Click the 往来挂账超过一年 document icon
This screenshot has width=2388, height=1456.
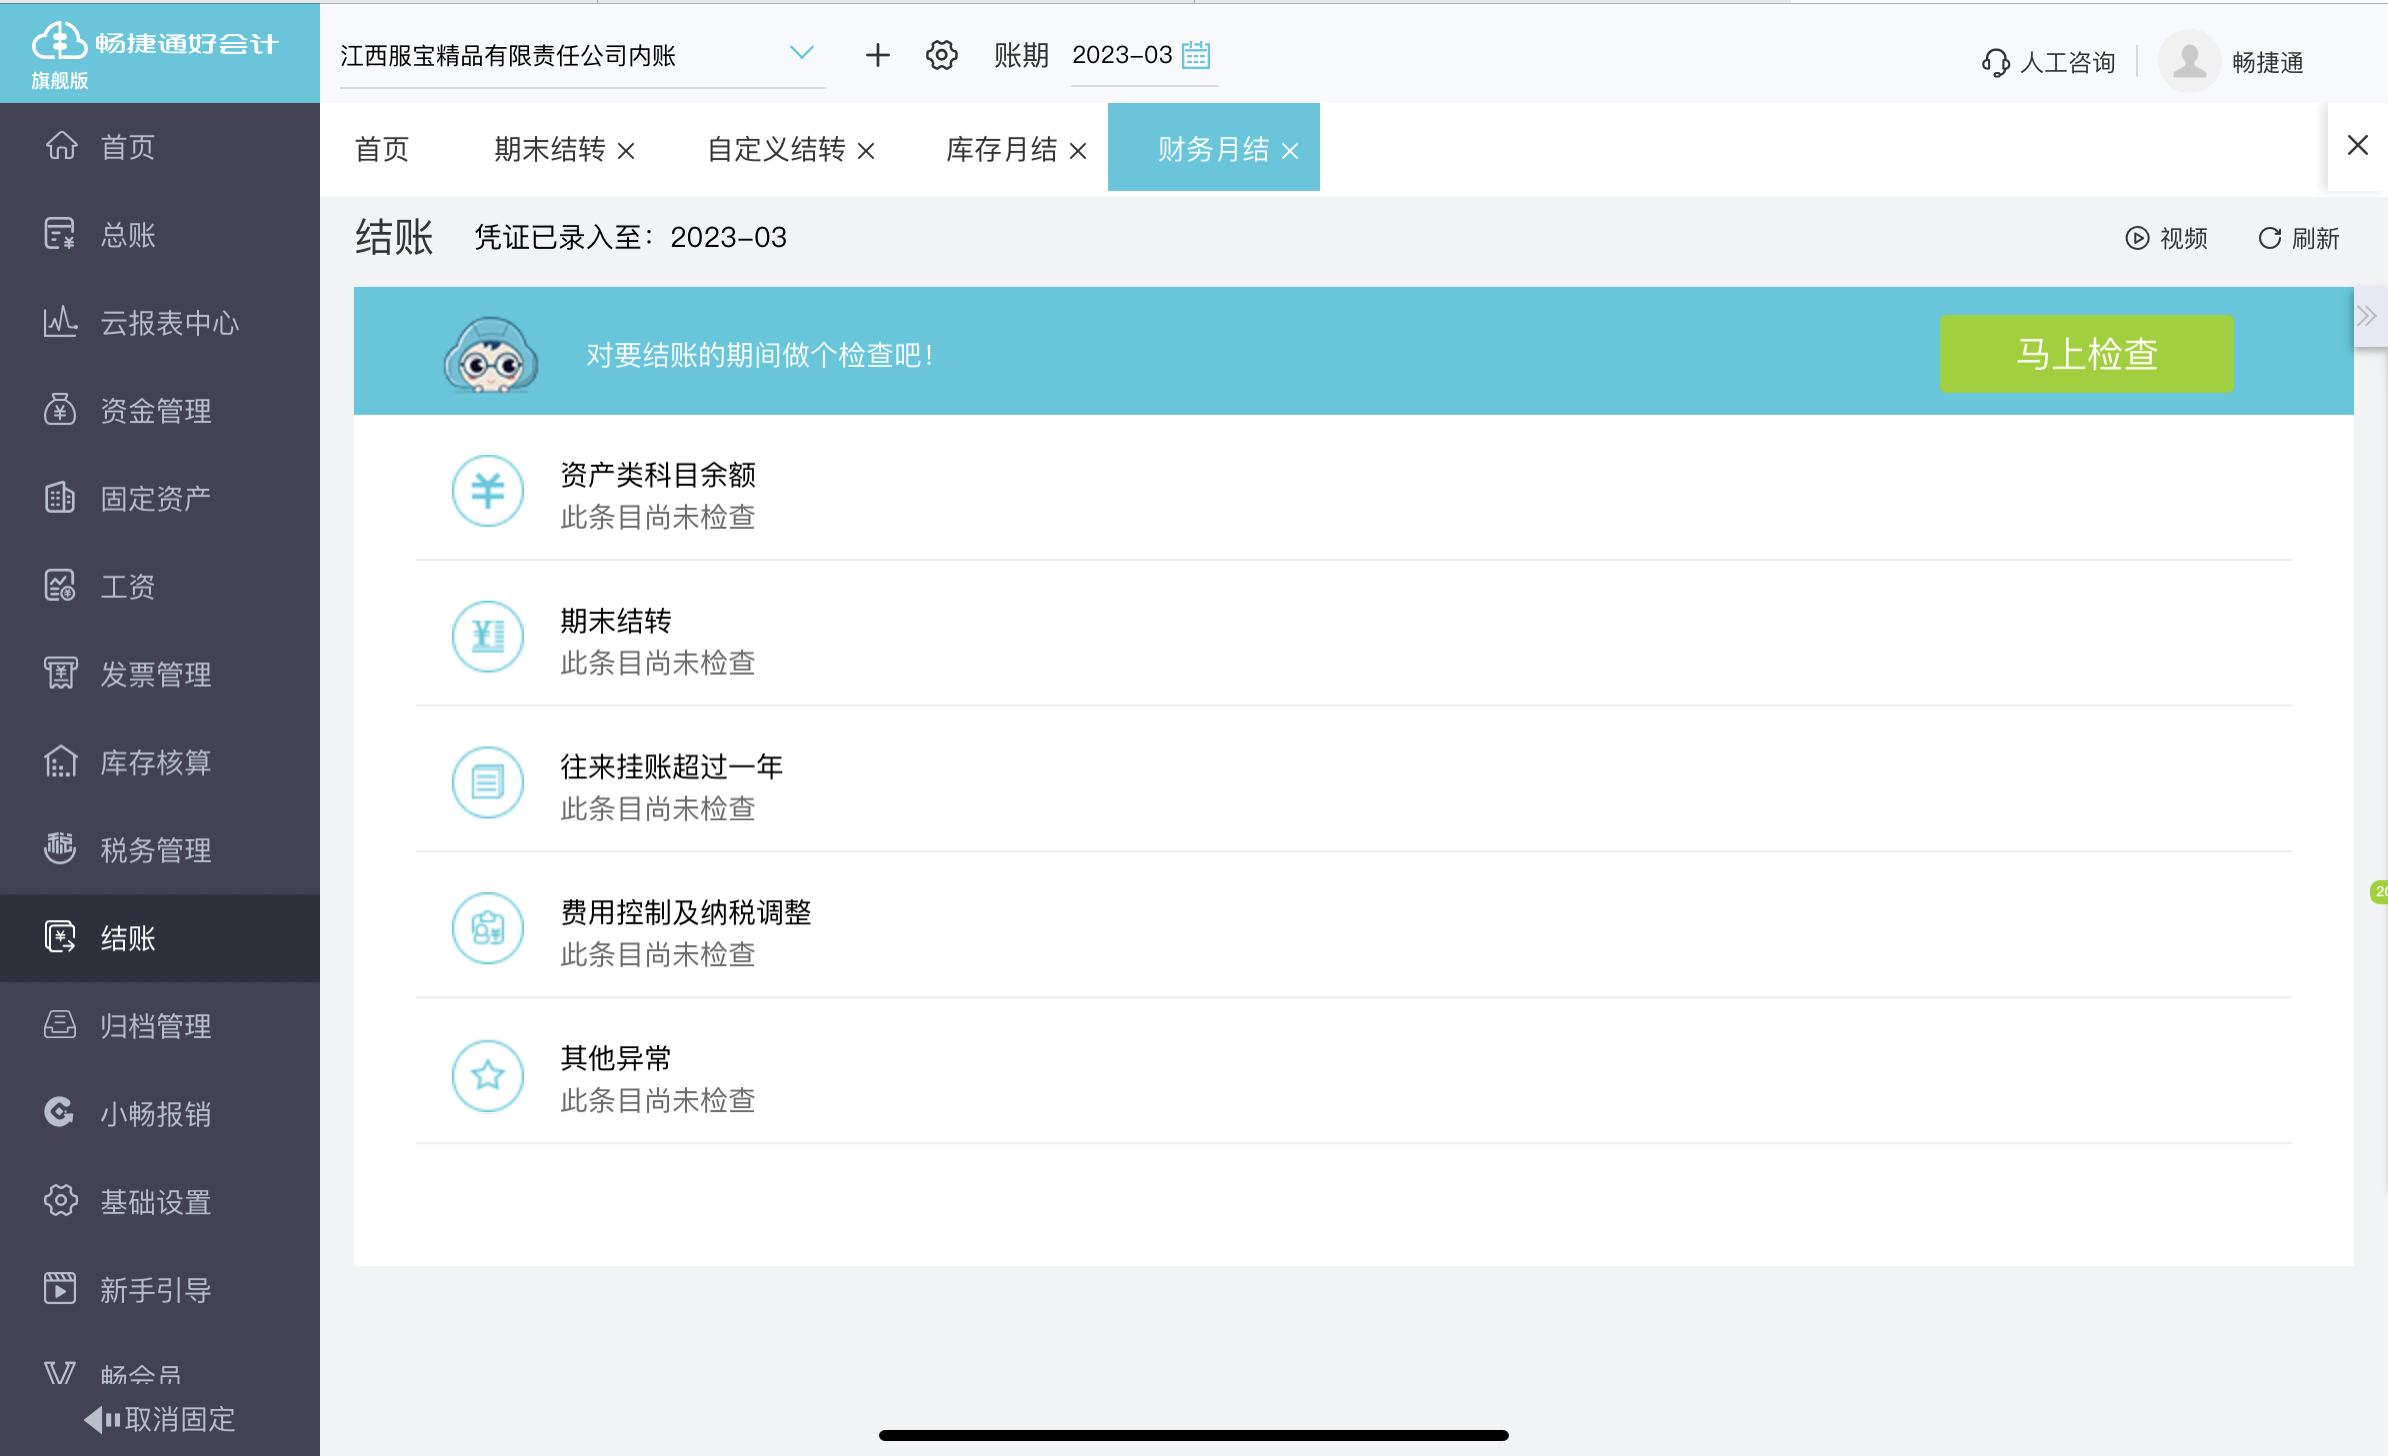484,781
